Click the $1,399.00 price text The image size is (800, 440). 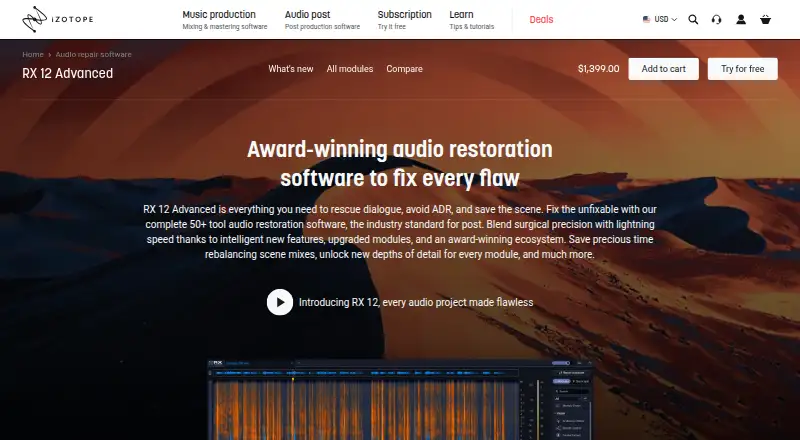(x=598, y=69)
